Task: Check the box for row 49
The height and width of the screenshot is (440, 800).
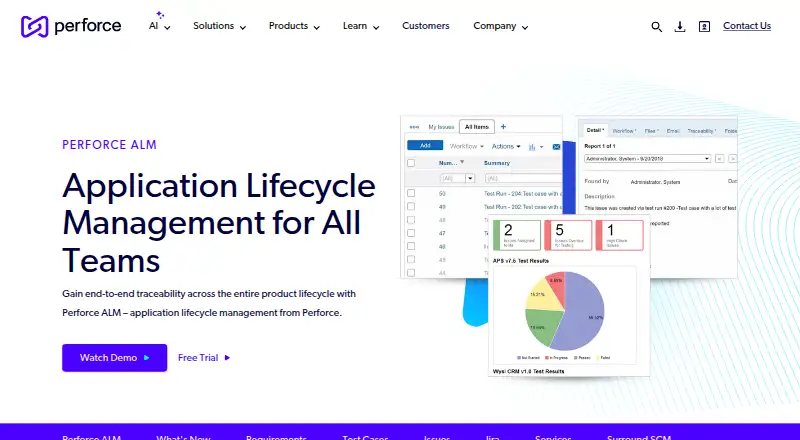Action: tap(411, 207)
